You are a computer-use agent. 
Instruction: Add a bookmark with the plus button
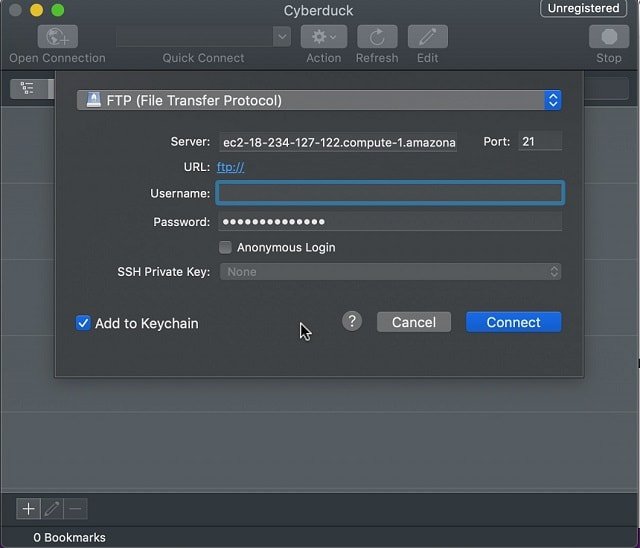(28, 509)
